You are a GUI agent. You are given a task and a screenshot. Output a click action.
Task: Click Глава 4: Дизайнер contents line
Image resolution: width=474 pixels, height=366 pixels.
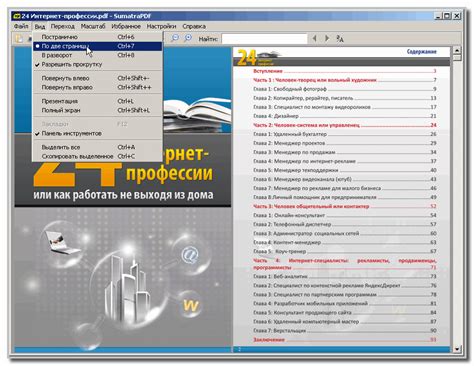click(344, 116)
